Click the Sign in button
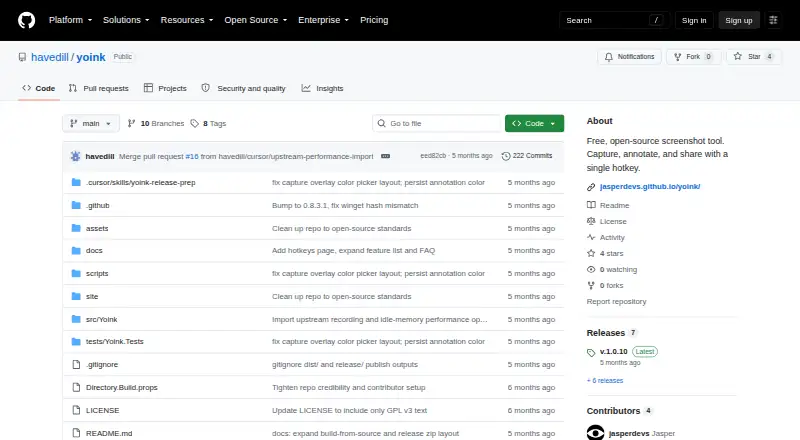Image resolution: width=800 pixels, height=440 pixels. pos(694,20)
